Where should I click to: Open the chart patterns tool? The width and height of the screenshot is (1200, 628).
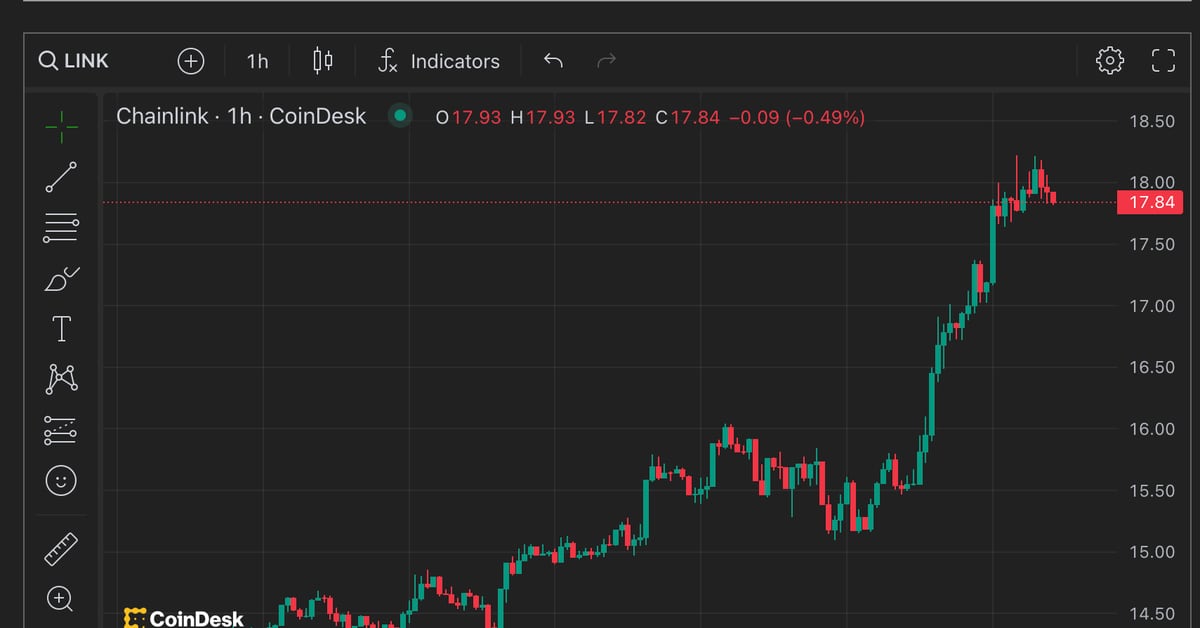click(x=61, y=379)
